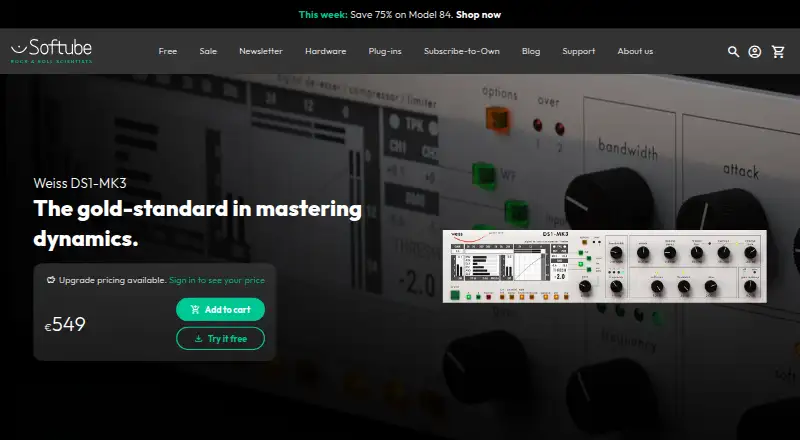Open the Newsletter menu item
The image size is (800, 440).
[261, 51]
